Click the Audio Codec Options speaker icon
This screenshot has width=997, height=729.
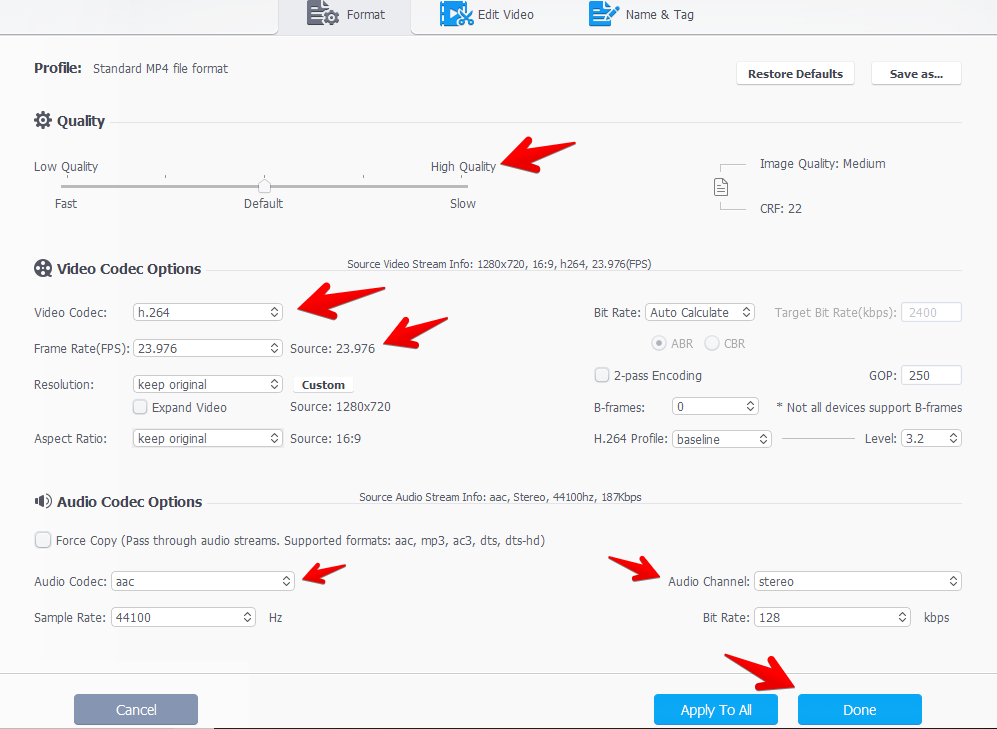[43, 501]
